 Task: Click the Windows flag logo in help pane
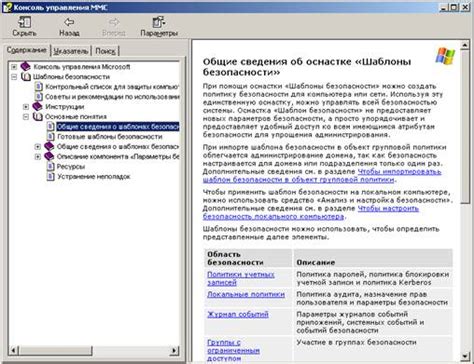[445, 56]
